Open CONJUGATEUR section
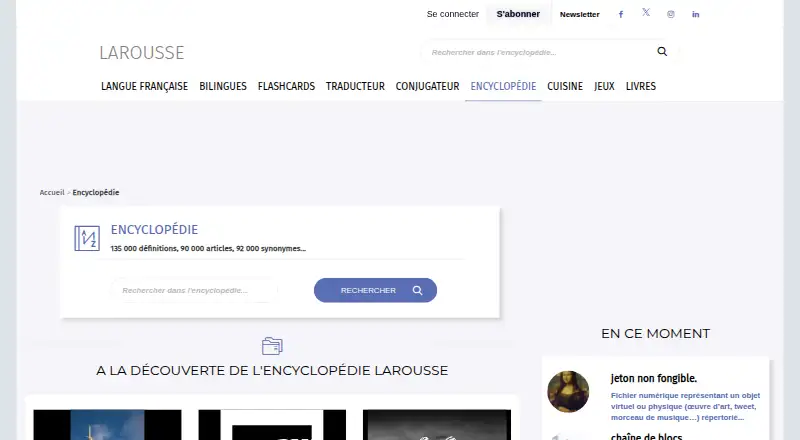This screenshot has width=800, height=440. coord(428,86)
